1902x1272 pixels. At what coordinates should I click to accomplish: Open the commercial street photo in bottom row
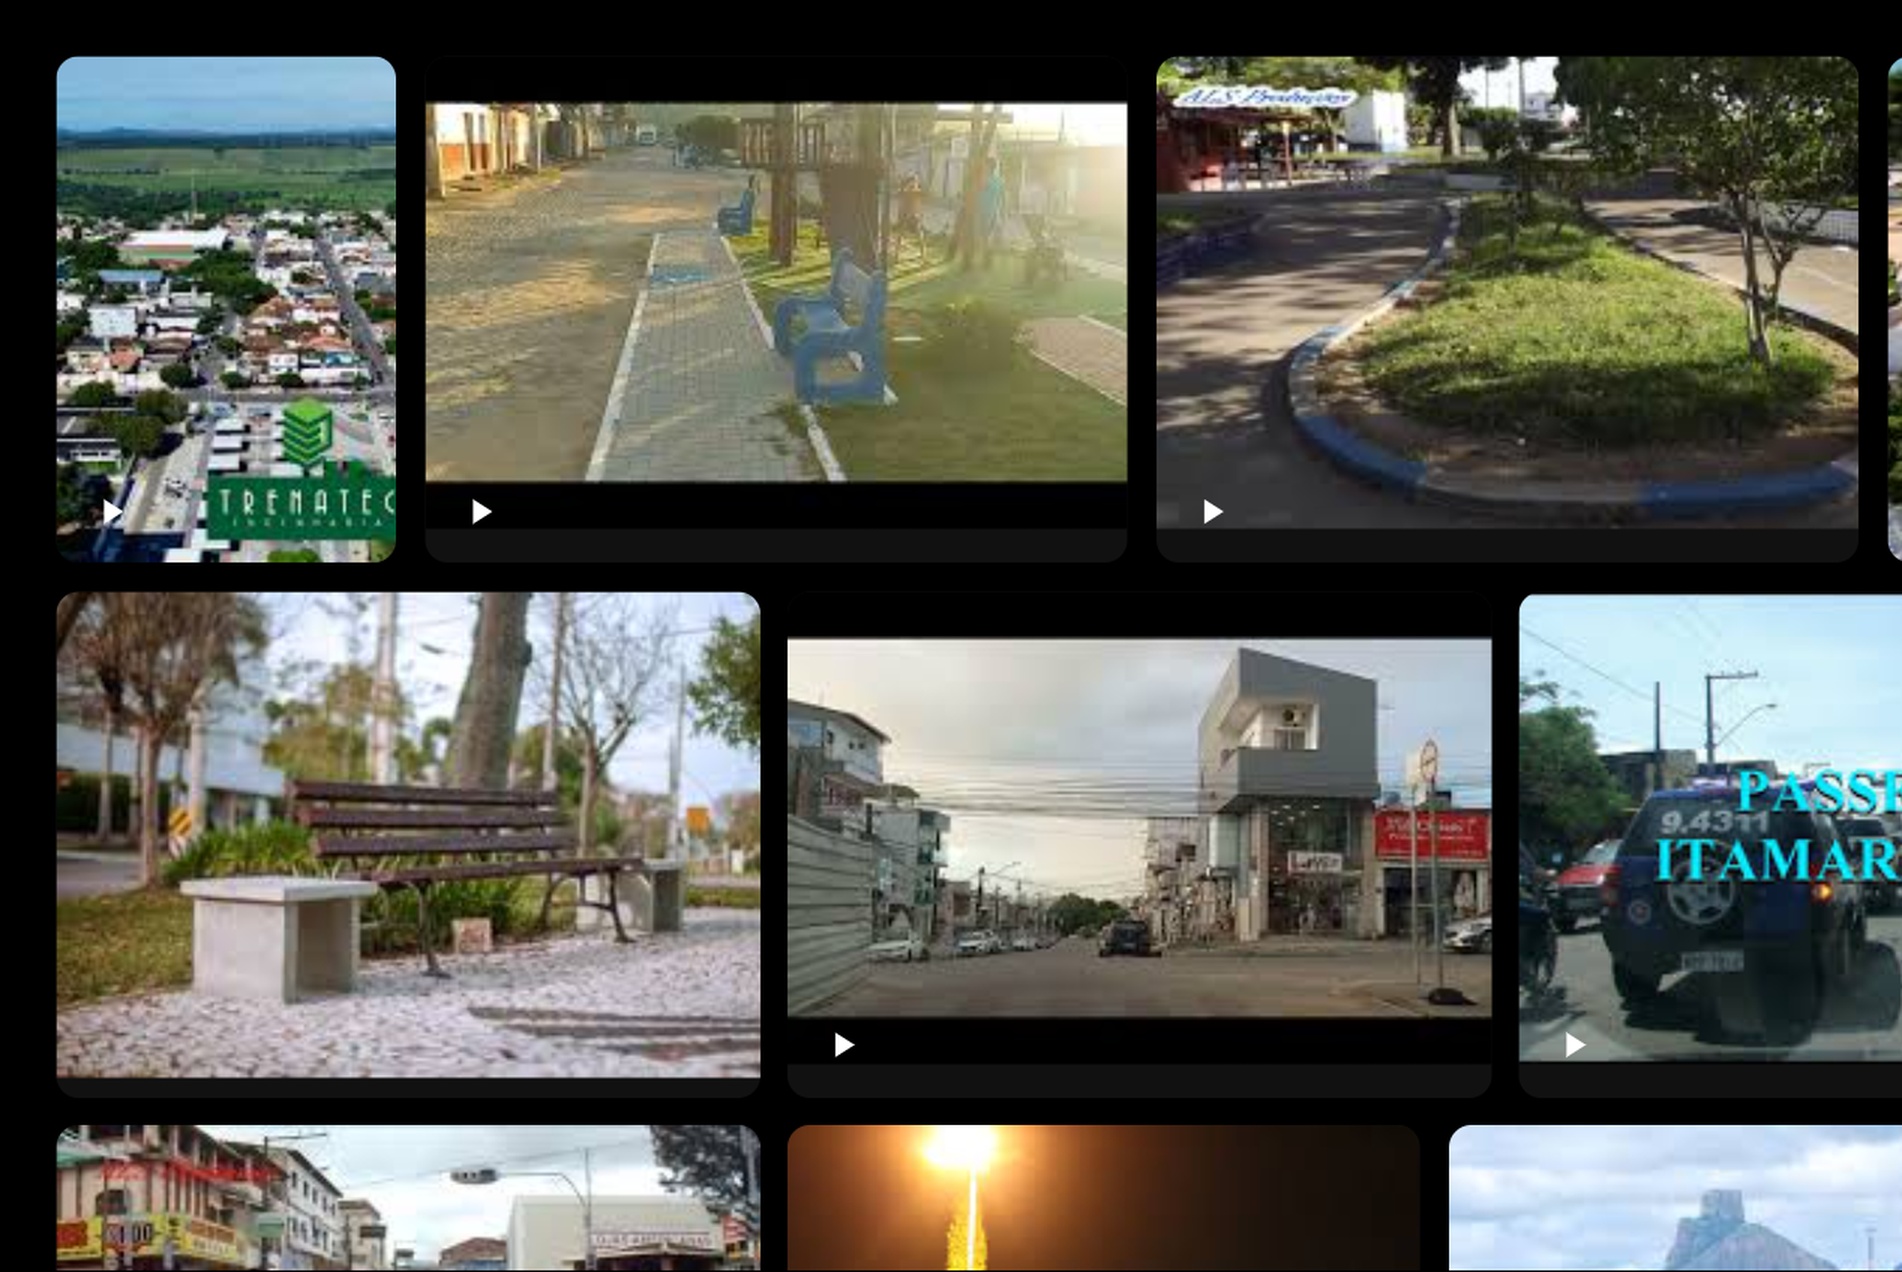click(x=408, y=1198)
